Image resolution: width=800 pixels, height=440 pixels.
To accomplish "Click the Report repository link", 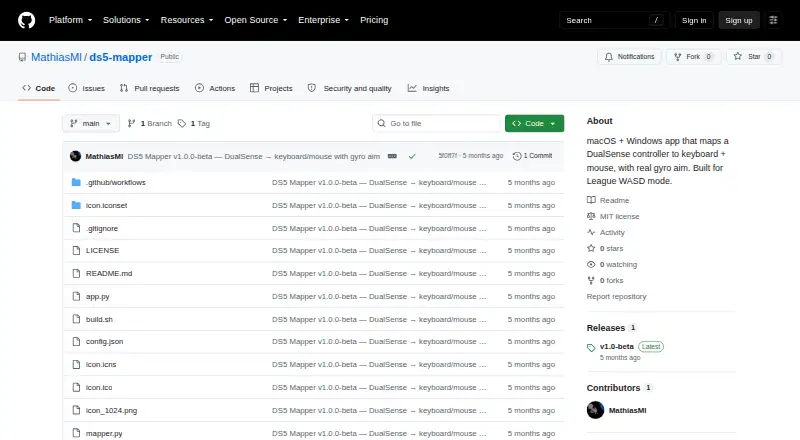I will [x=616, y=297].
